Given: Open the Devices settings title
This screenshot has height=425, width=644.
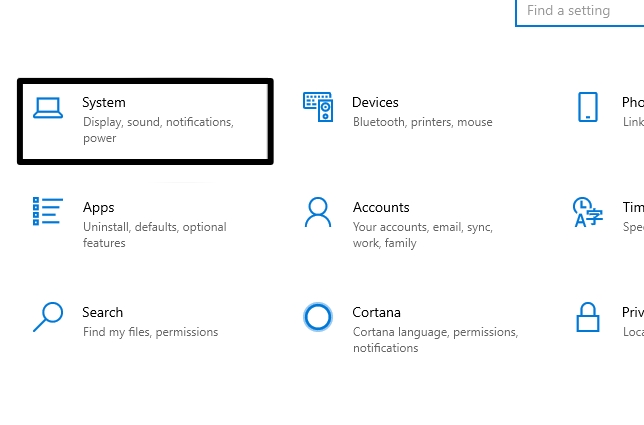Looking at the screenshot, I should pyautogui.click(x=375, y=102).
